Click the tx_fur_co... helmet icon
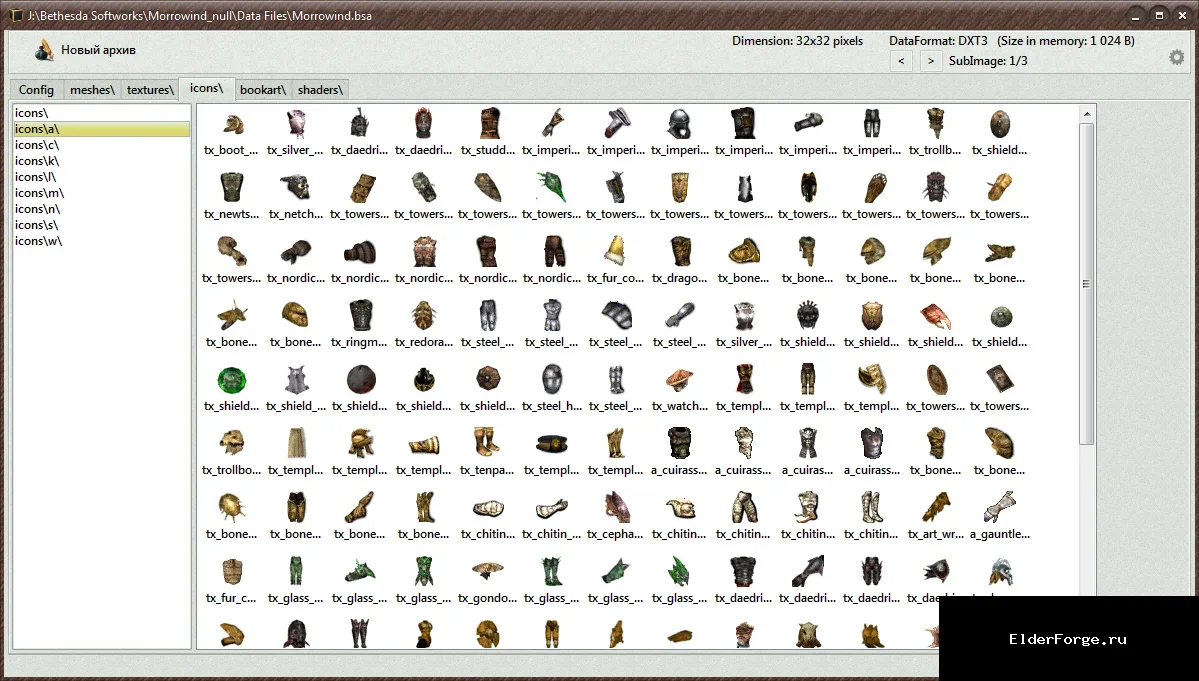Screen dimensions: 1199x681 (616, 253)
